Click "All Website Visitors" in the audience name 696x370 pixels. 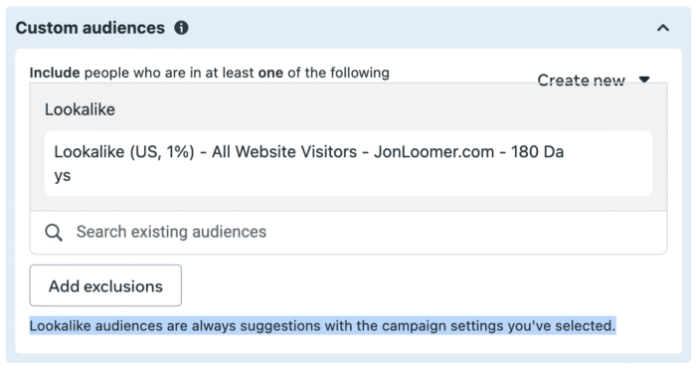pyautogui.click(x=284, y=152)
